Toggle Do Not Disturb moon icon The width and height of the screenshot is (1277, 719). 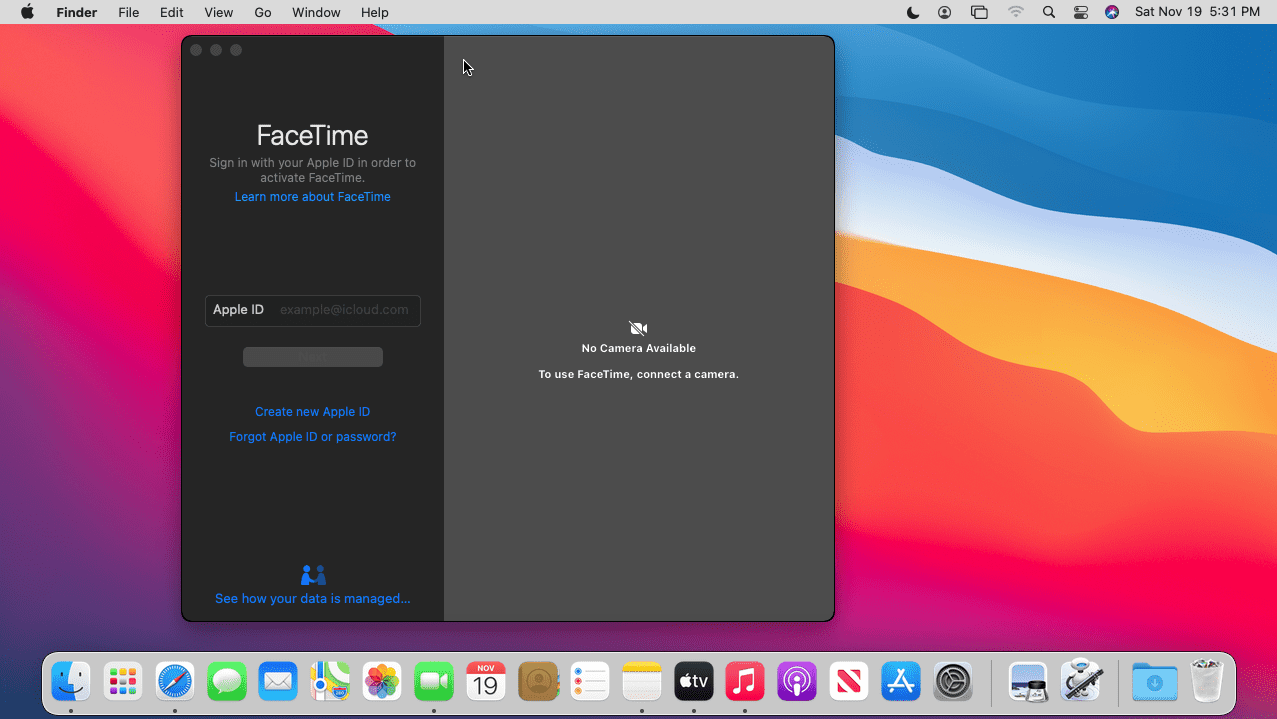coord(913,12)
